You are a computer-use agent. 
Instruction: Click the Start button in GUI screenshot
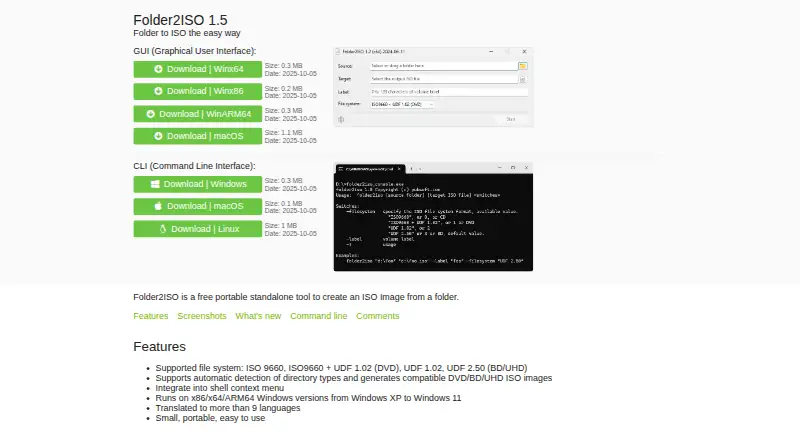(x=511, y=119)
